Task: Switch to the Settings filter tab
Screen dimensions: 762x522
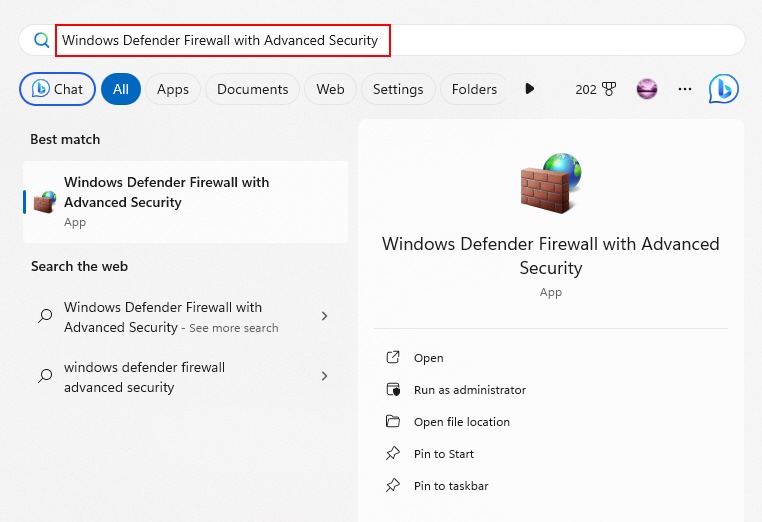Action: pos(398,89)
